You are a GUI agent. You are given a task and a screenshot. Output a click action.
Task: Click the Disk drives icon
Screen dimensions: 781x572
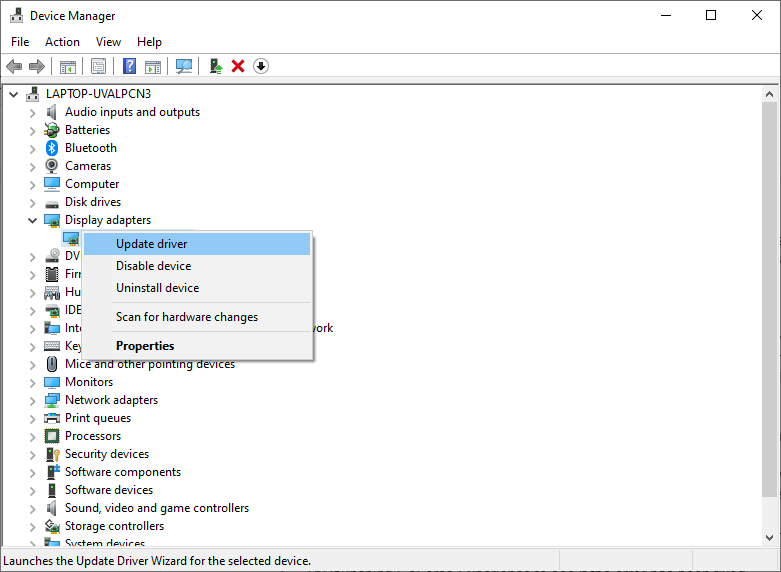click(x=52, y=203)
